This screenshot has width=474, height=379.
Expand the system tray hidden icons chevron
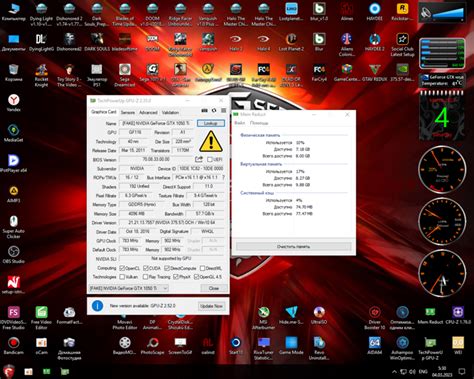click(394, 371)
